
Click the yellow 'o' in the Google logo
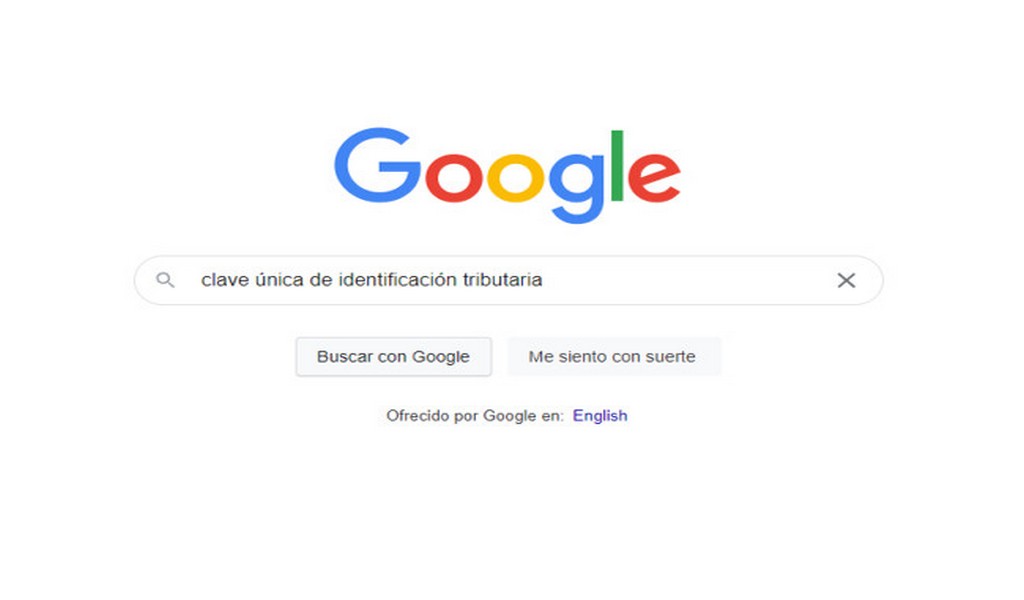(x=515, y=177)
